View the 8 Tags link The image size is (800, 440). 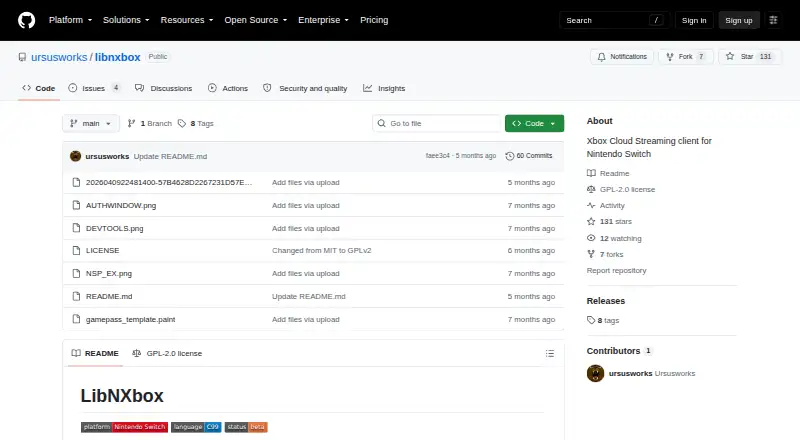point(196,124)
